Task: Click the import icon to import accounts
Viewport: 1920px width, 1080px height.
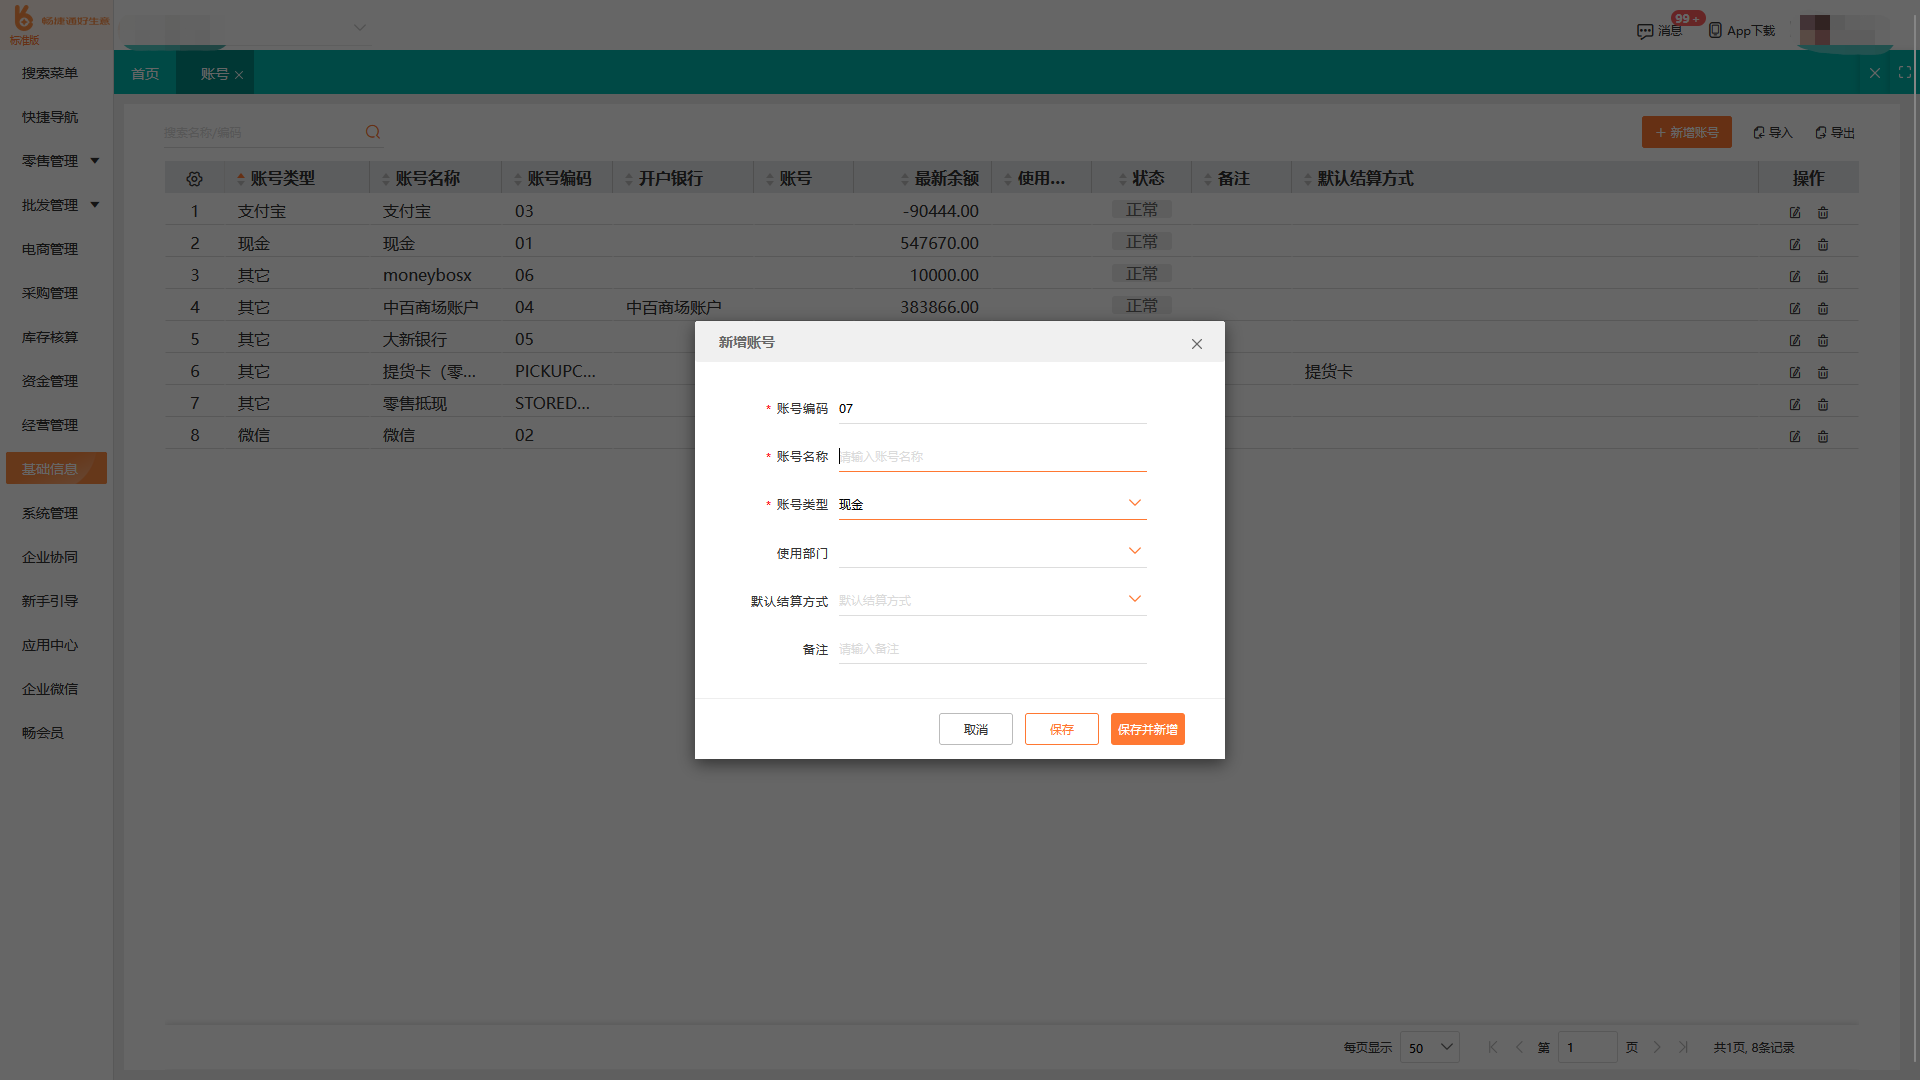Action: [1774, 132]
